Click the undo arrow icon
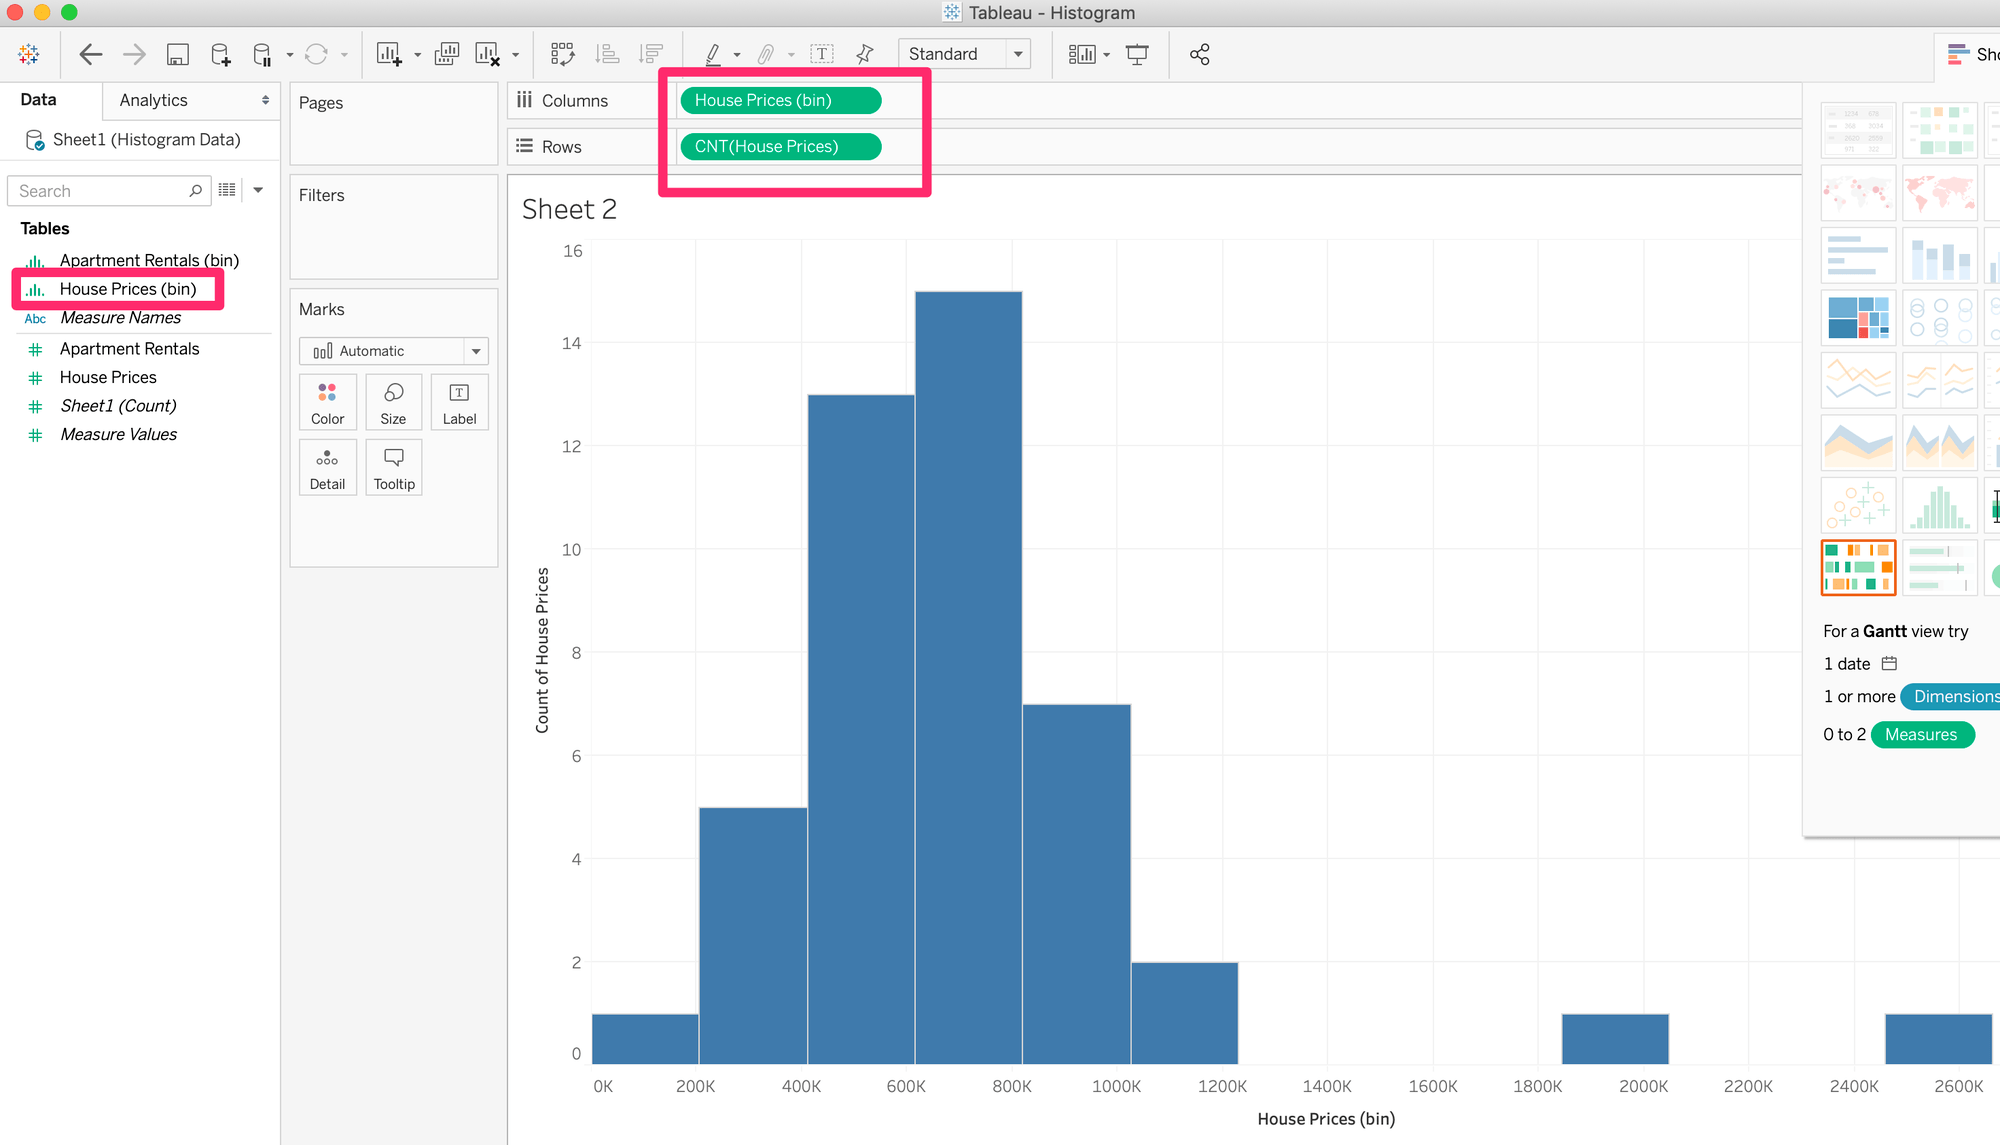The height and width of the screenshot is (1145, 2000). (x=89, y=54)
